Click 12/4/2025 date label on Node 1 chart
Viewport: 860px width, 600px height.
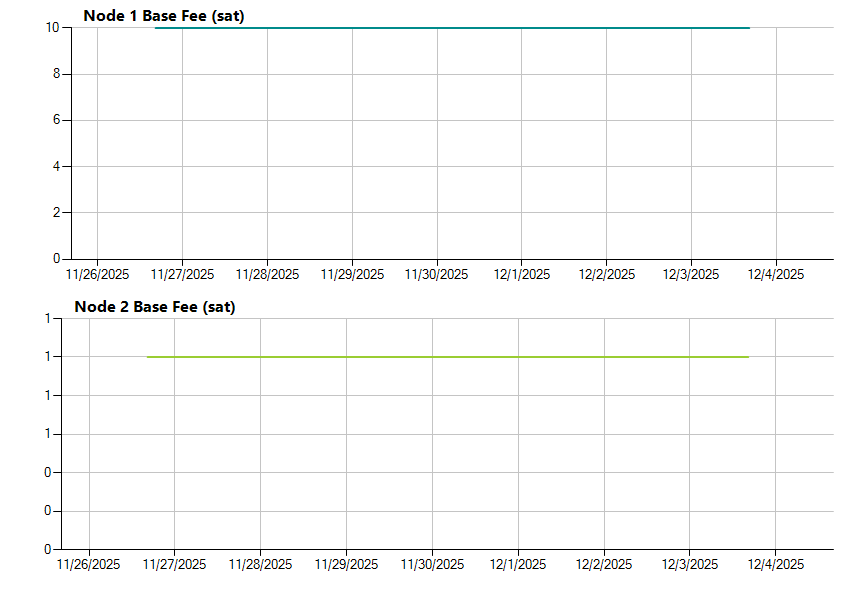coord(776,274)
